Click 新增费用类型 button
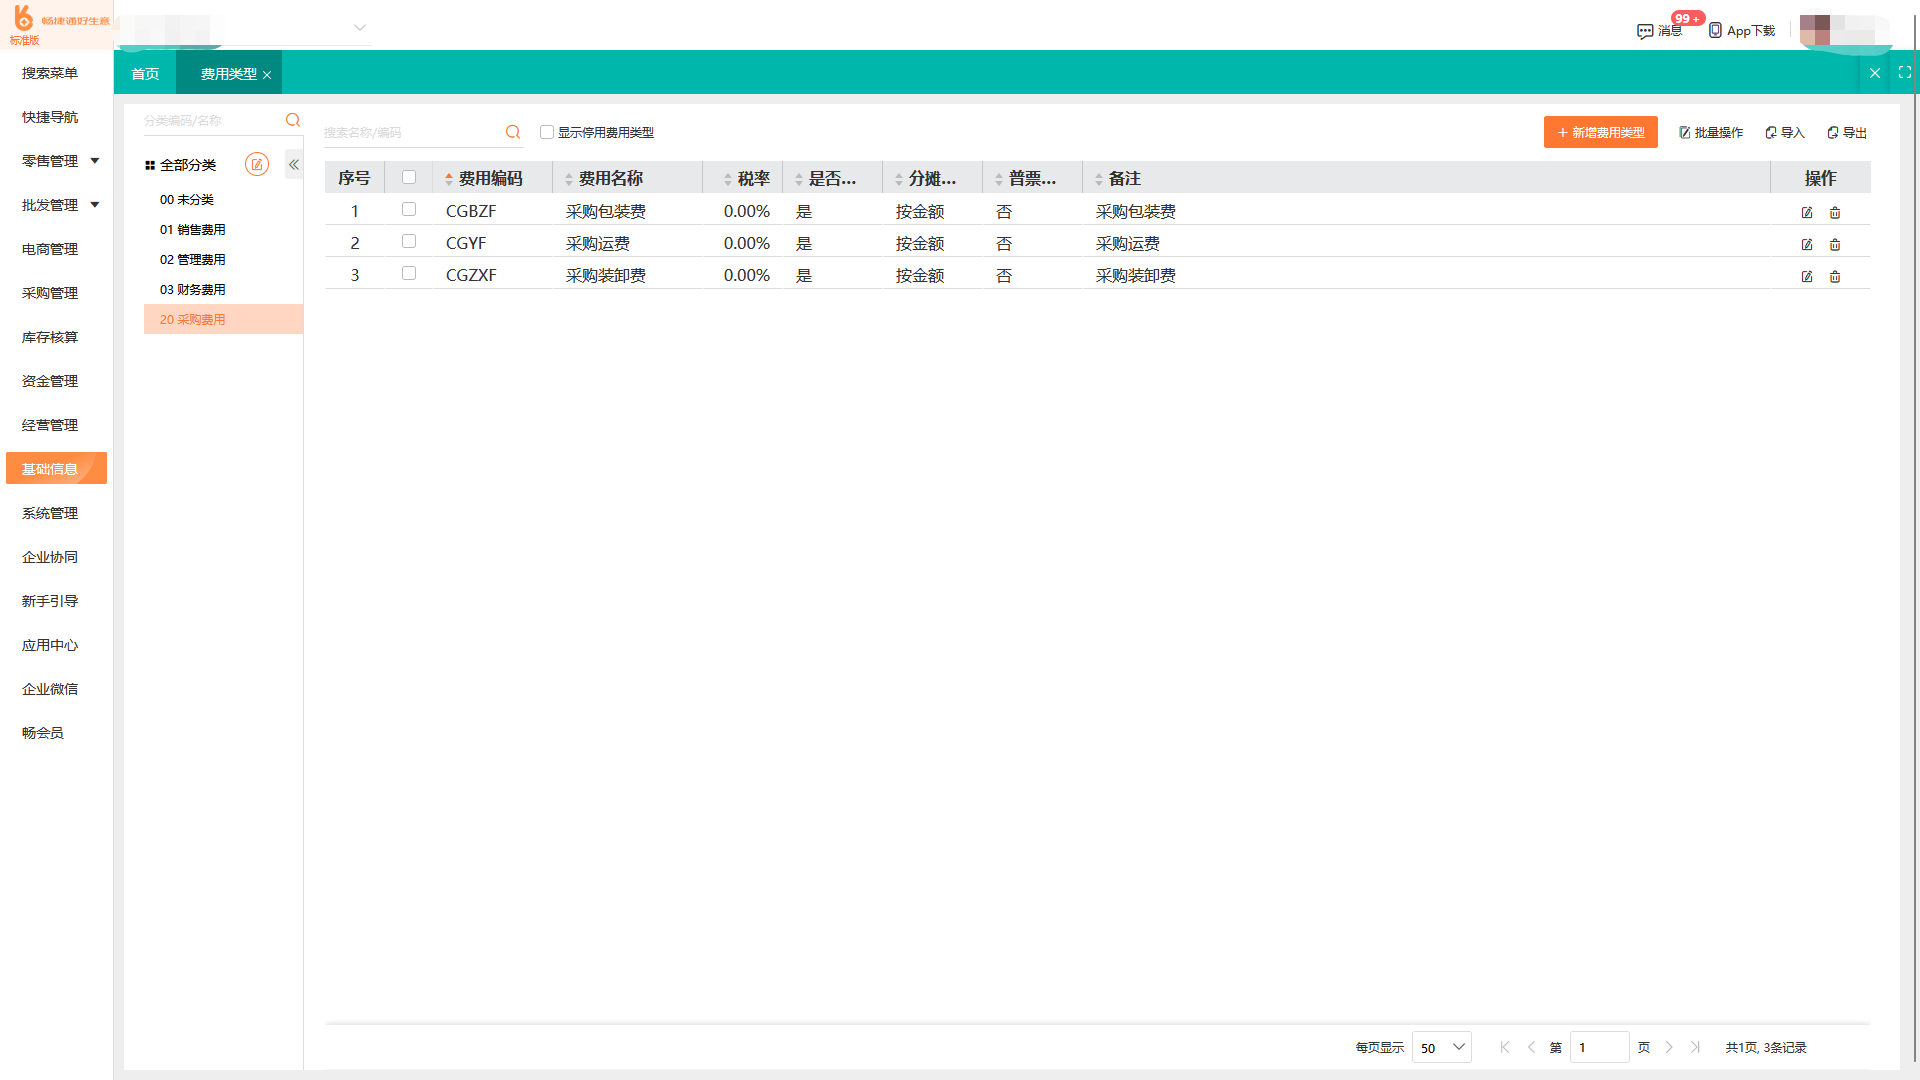This screenshot has height=1080, width=1920. coord(1600,131)
